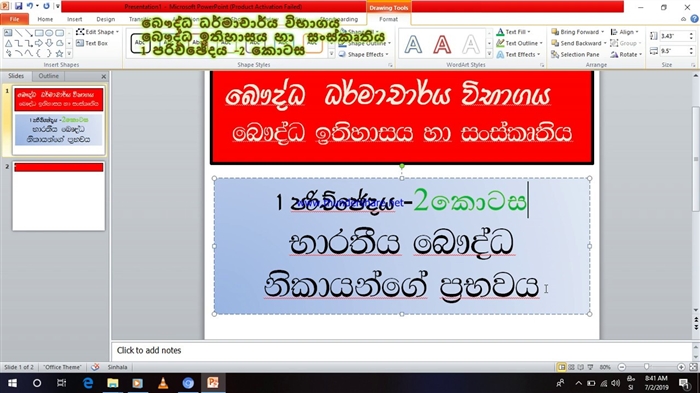The height and width of the screenshot is (393, 700).
Task: Select the Text Box tool
Action: pyautogui.click(x=92, y=43)
